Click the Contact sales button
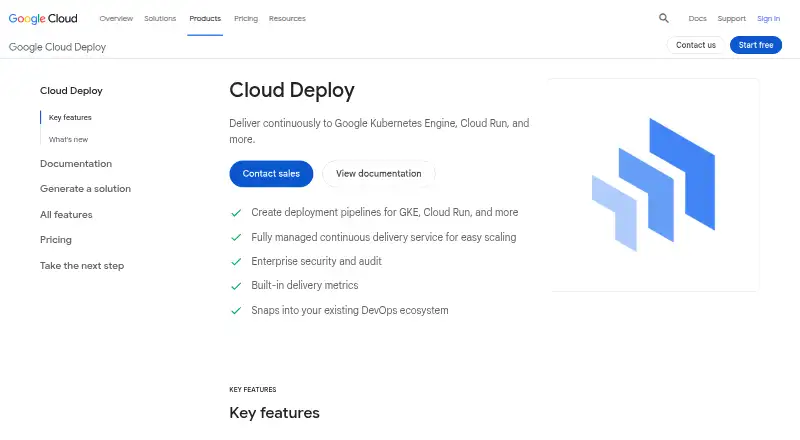This screenshot has width=800, height=440. pyautogui.click(x=271, y=174)
